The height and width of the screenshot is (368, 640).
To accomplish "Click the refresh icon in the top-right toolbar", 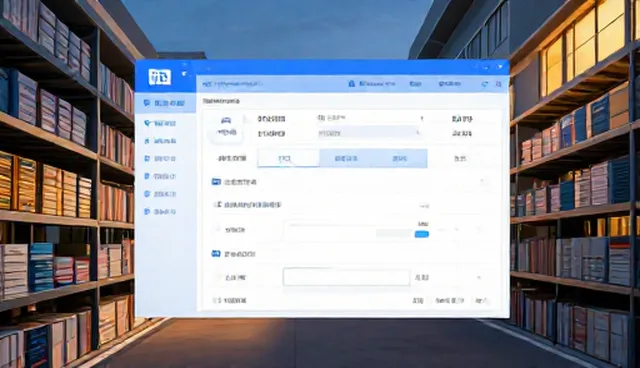I will tap(484, 84).
